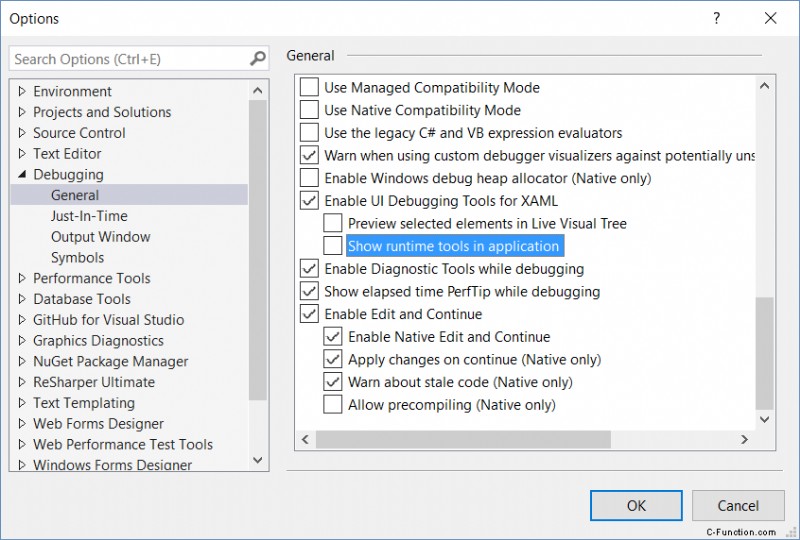Click the horizontal scrollbar thumb in options

coord(463,439)
